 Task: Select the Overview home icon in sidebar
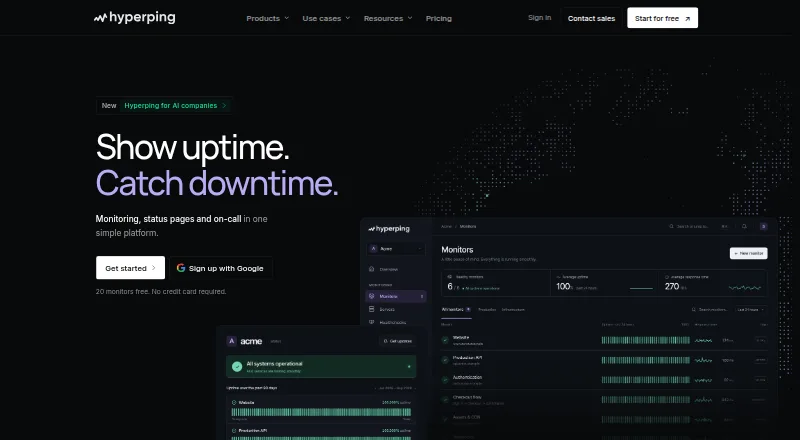371,269
